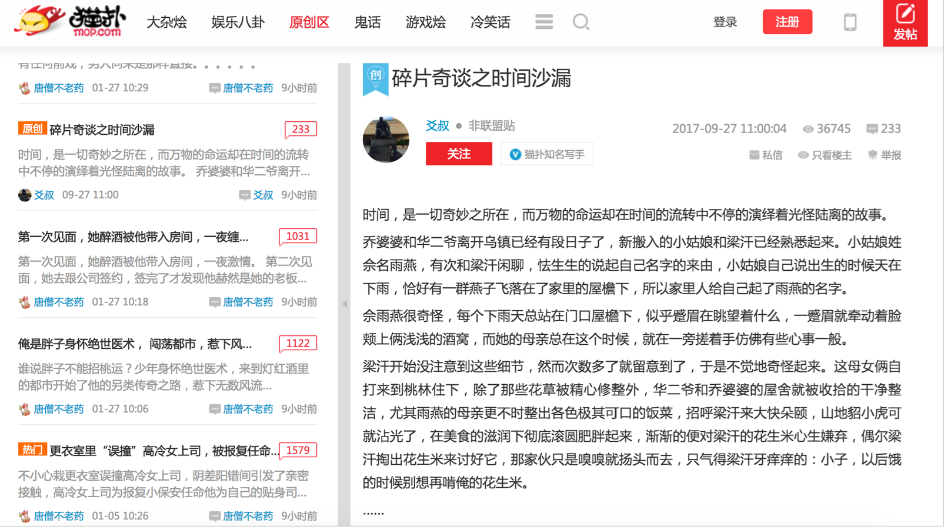Click the 233 comment count beside view count
946x527 pixels.
point(883,129)
